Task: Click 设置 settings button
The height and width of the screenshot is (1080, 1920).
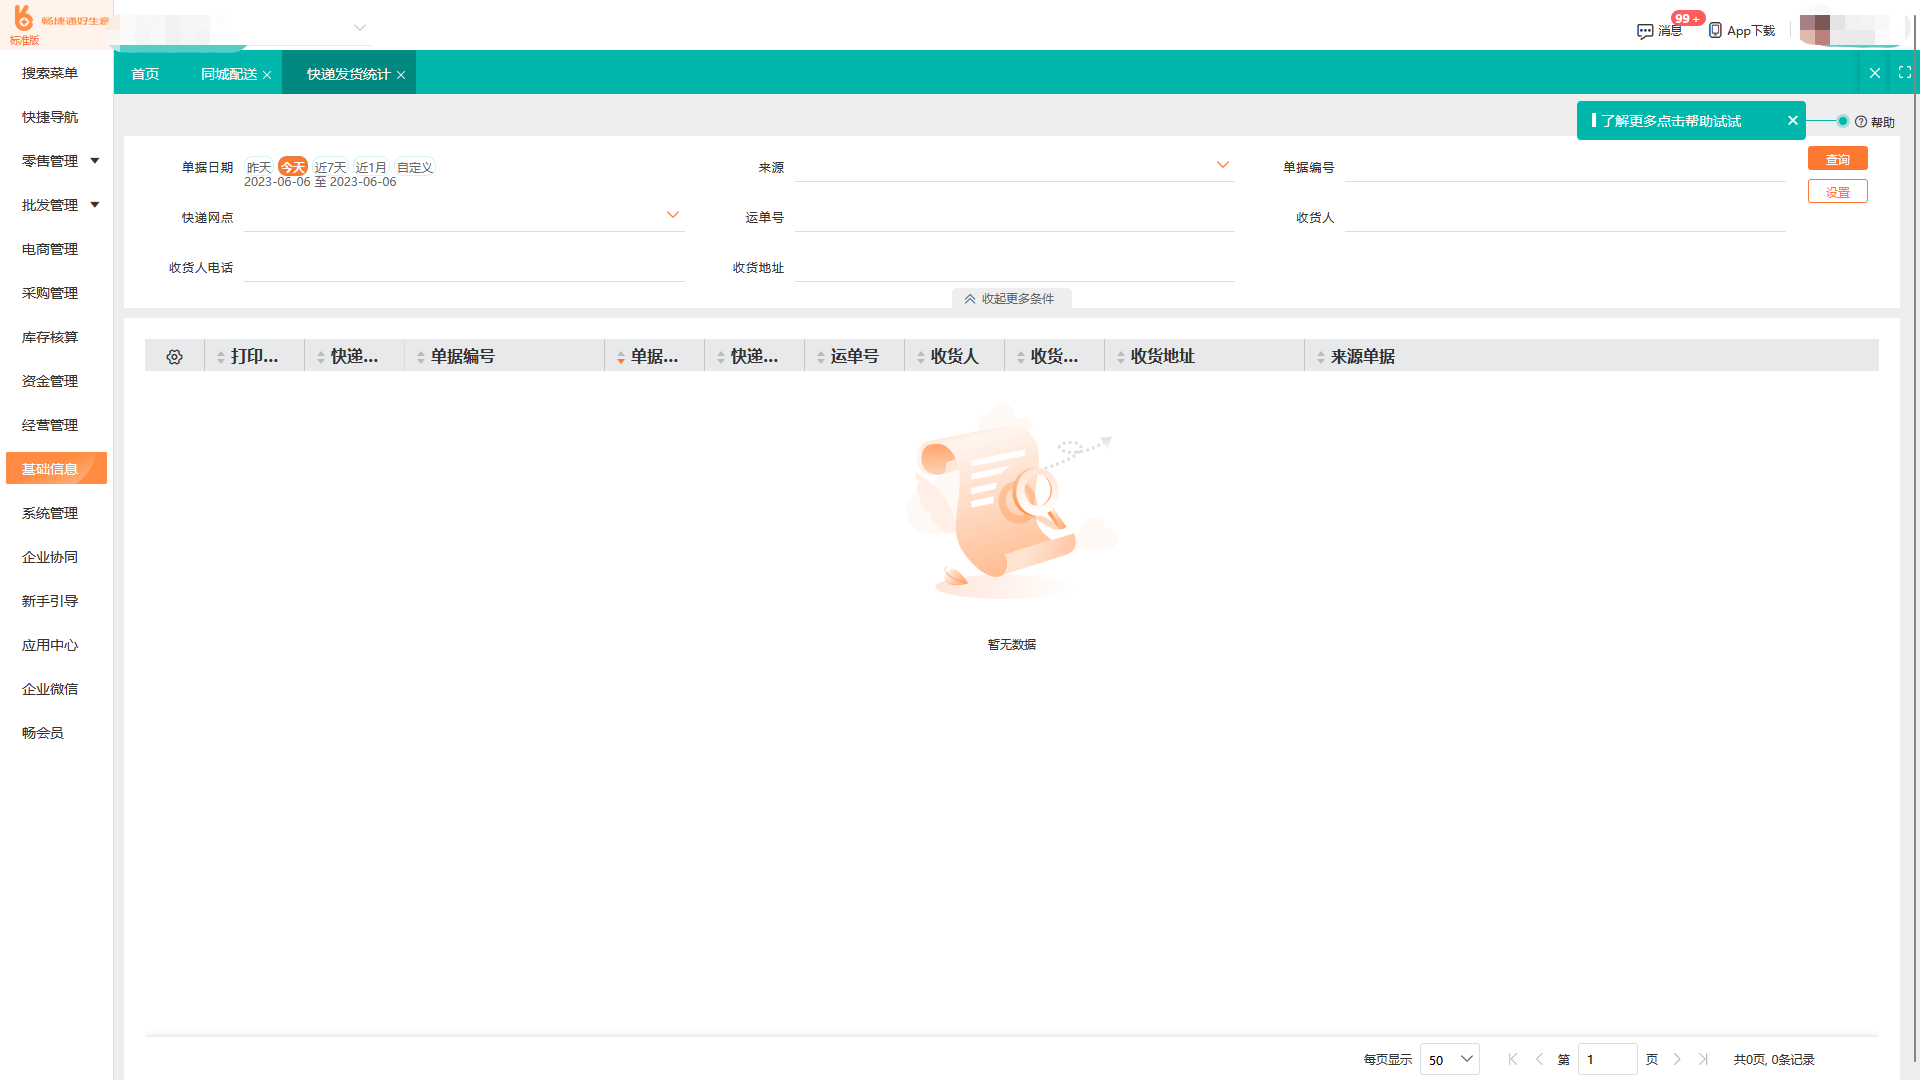Action: [x=1838, y=191]
